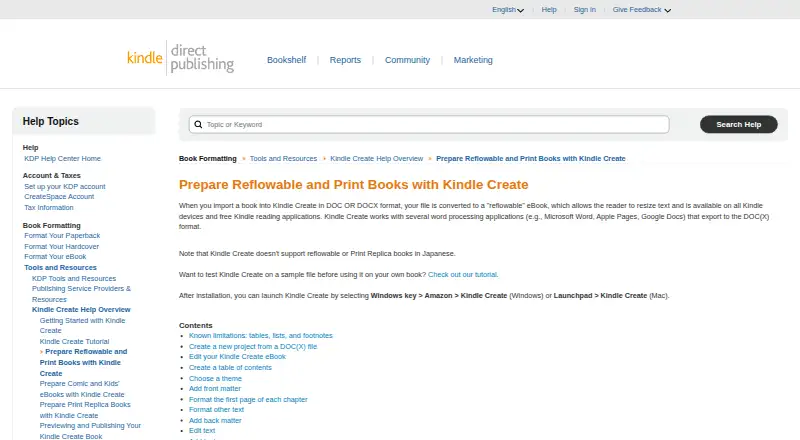Jump to Create a new project from DOC(X)
Viewport: 800px width, 440px height.
pyautogui.click(x=253, y=347)
